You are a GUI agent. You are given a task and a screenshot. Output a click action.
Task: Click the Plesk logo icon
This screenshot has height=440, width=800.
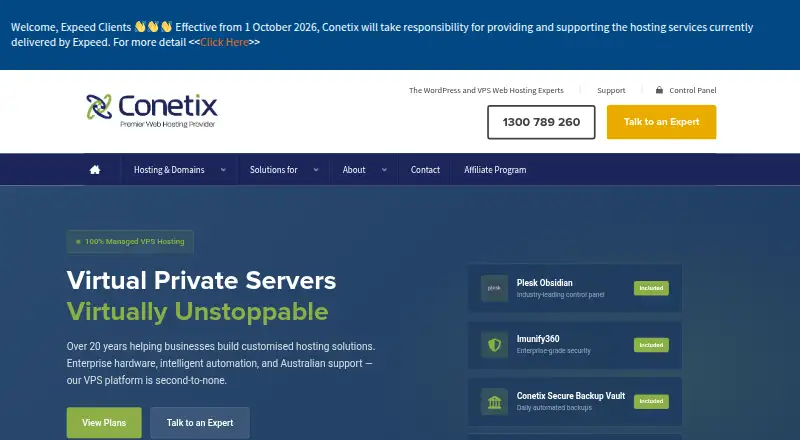coord(494,288)
